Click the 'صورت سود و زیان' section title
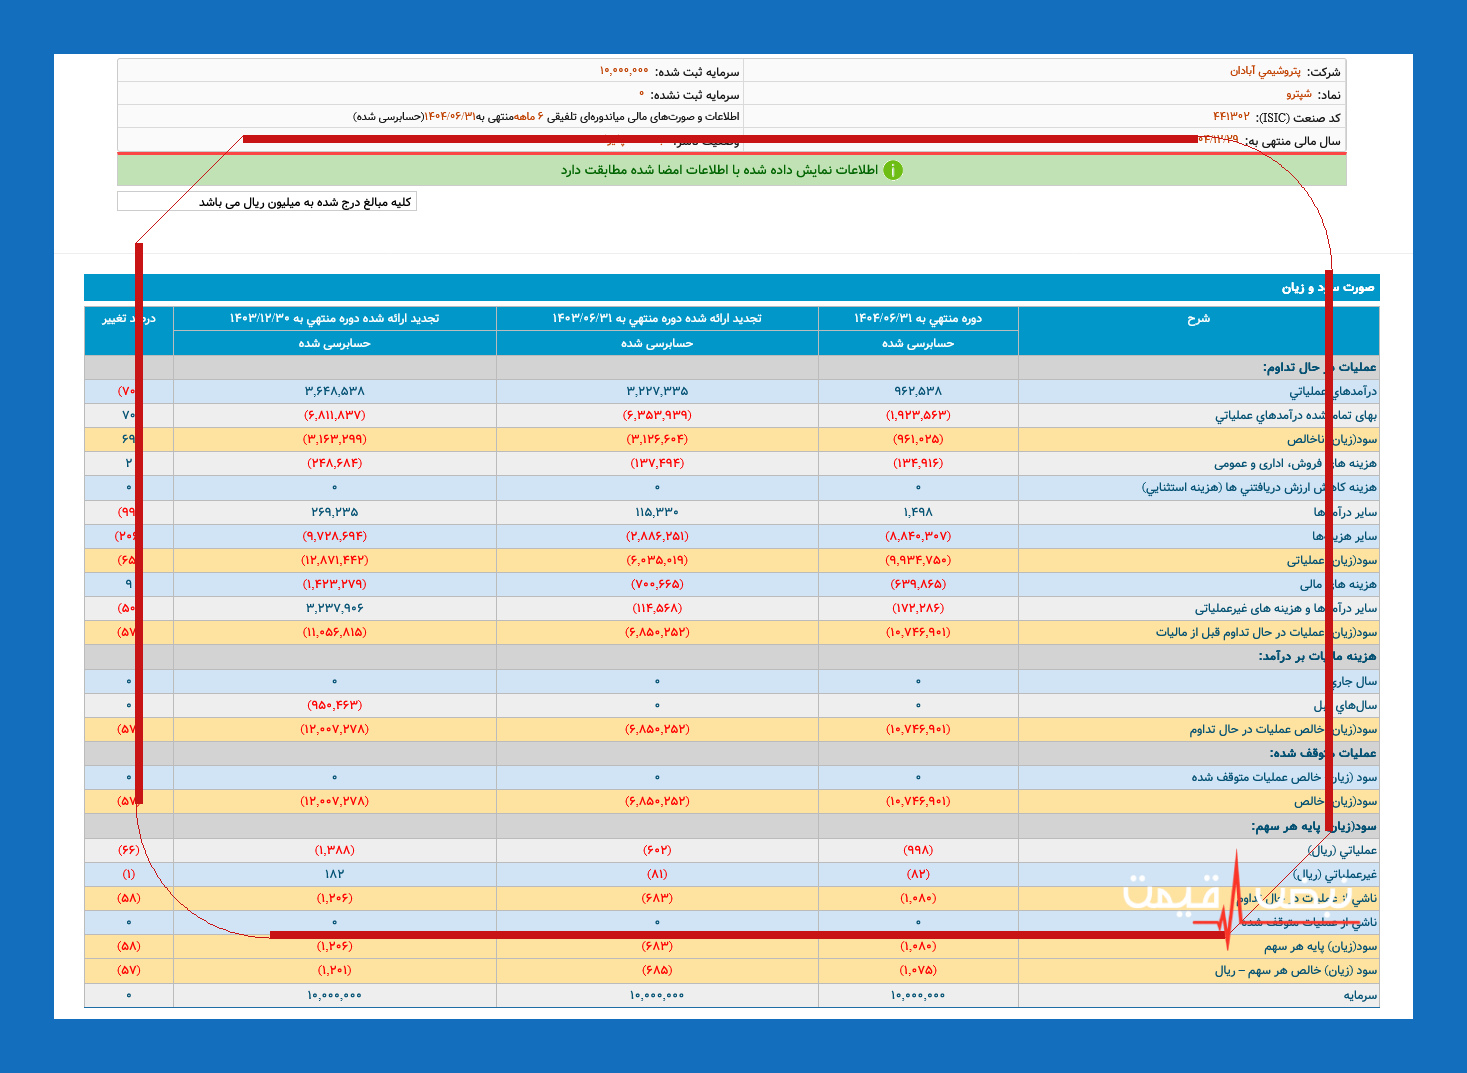 click(x=1327, y=288)
